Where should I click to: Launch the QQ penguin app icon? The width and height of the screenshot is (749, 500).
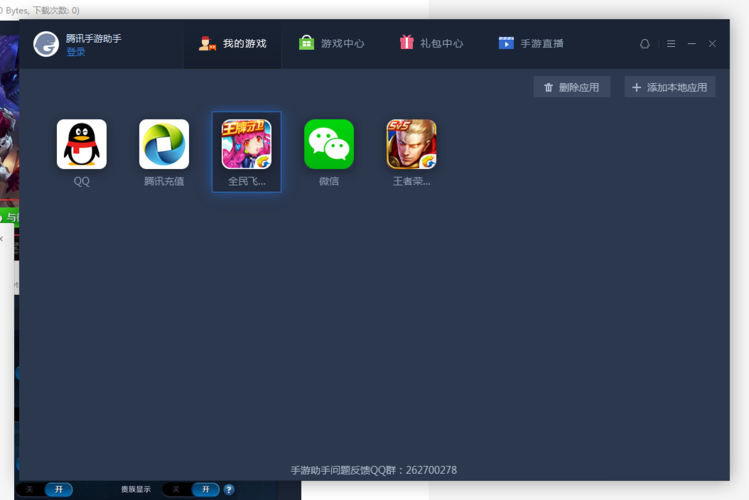point(81,144)
